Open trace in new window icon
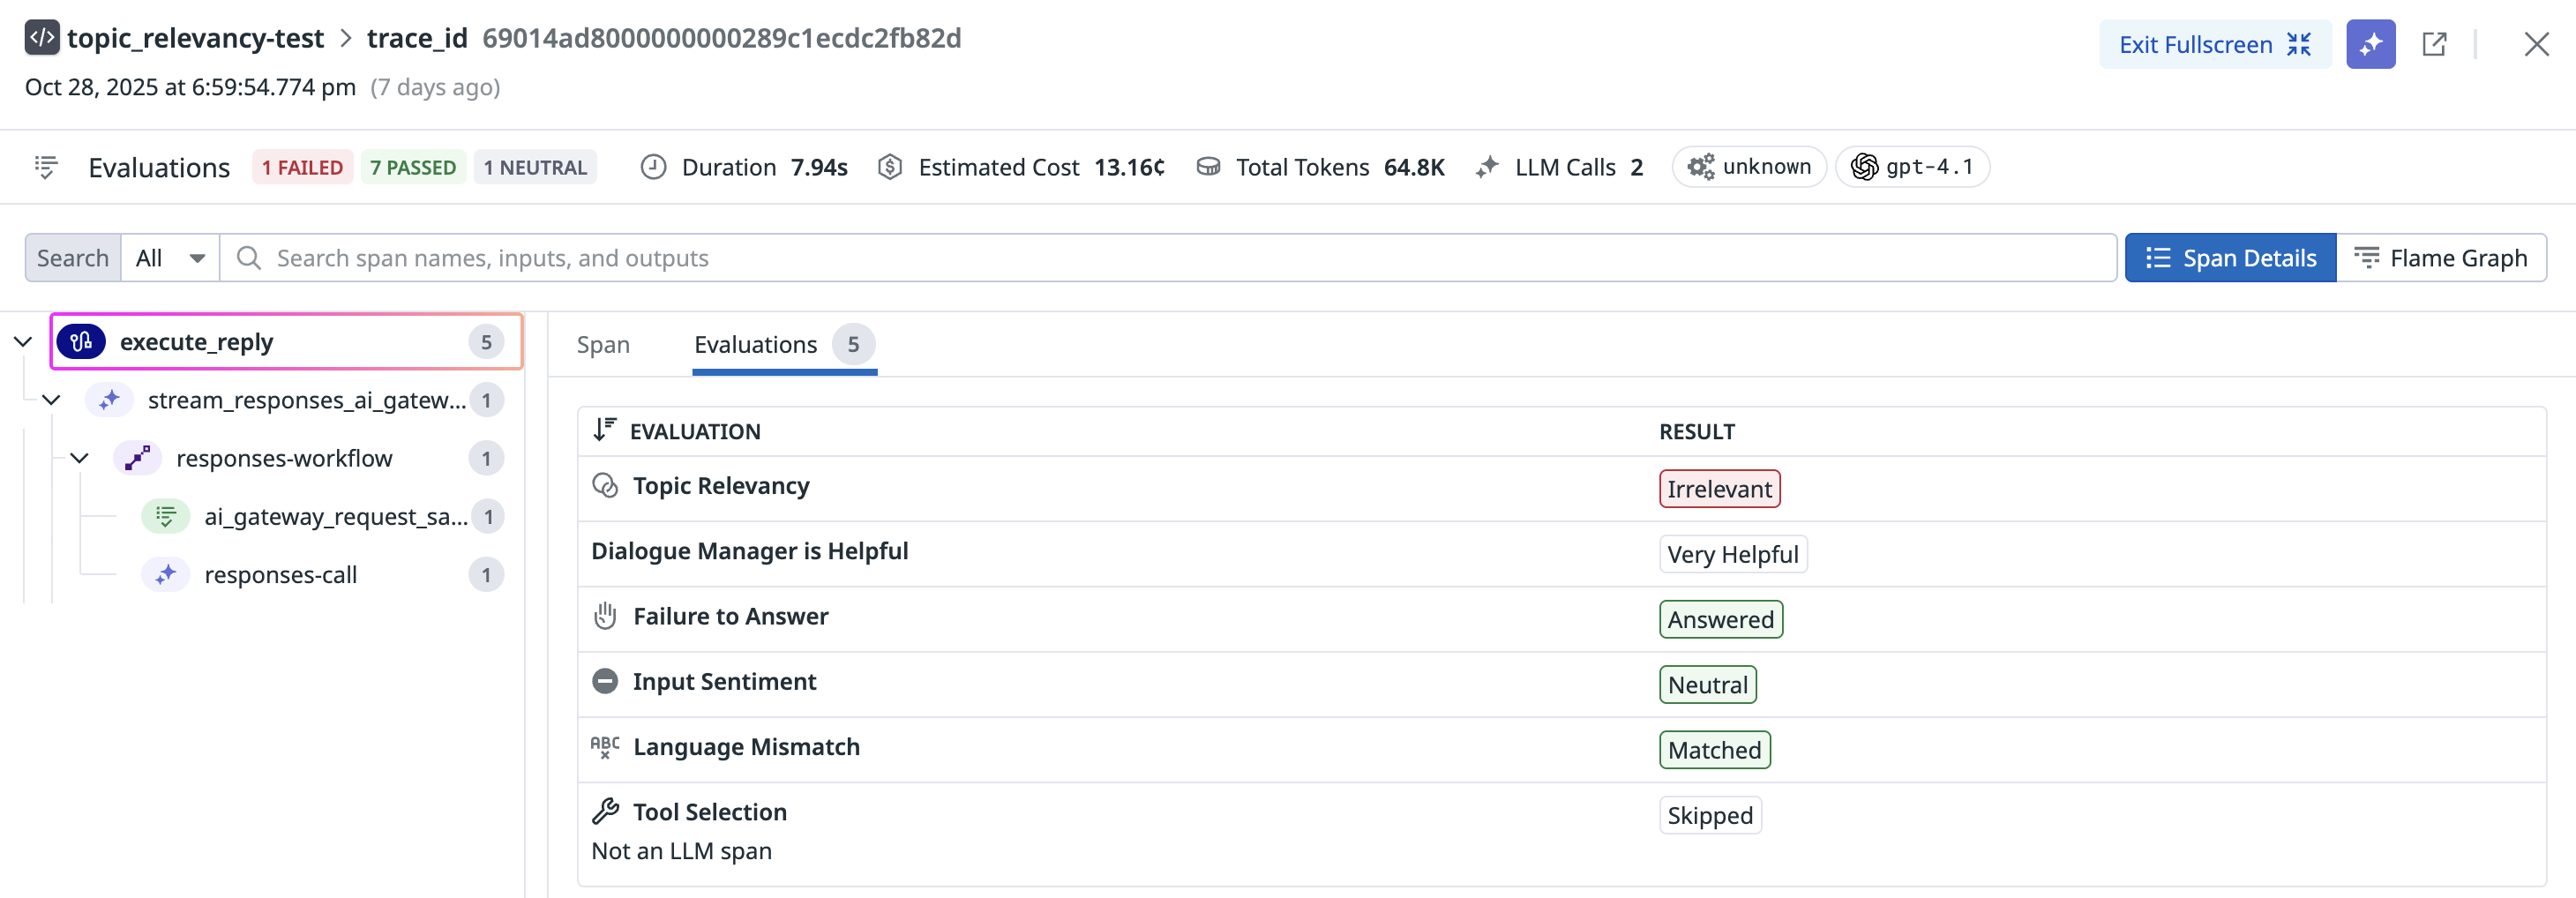The image size is (2576, 898). point(2433,44)
